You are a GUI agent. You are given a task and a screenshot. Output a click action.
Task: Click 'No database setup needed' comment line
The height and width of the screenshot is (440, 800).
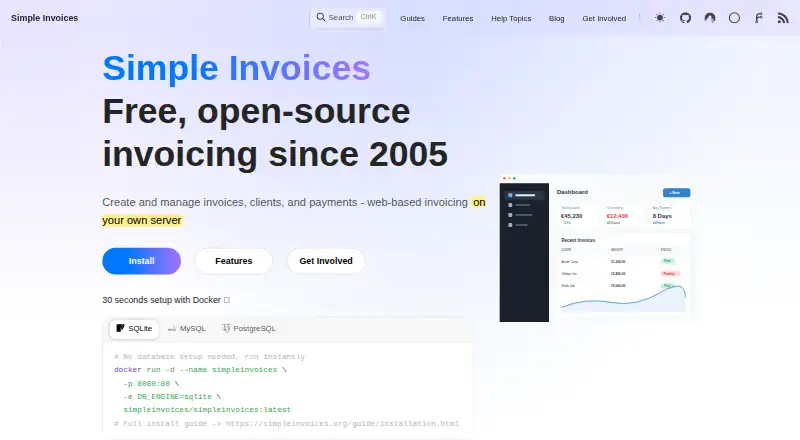click(209, 357)
